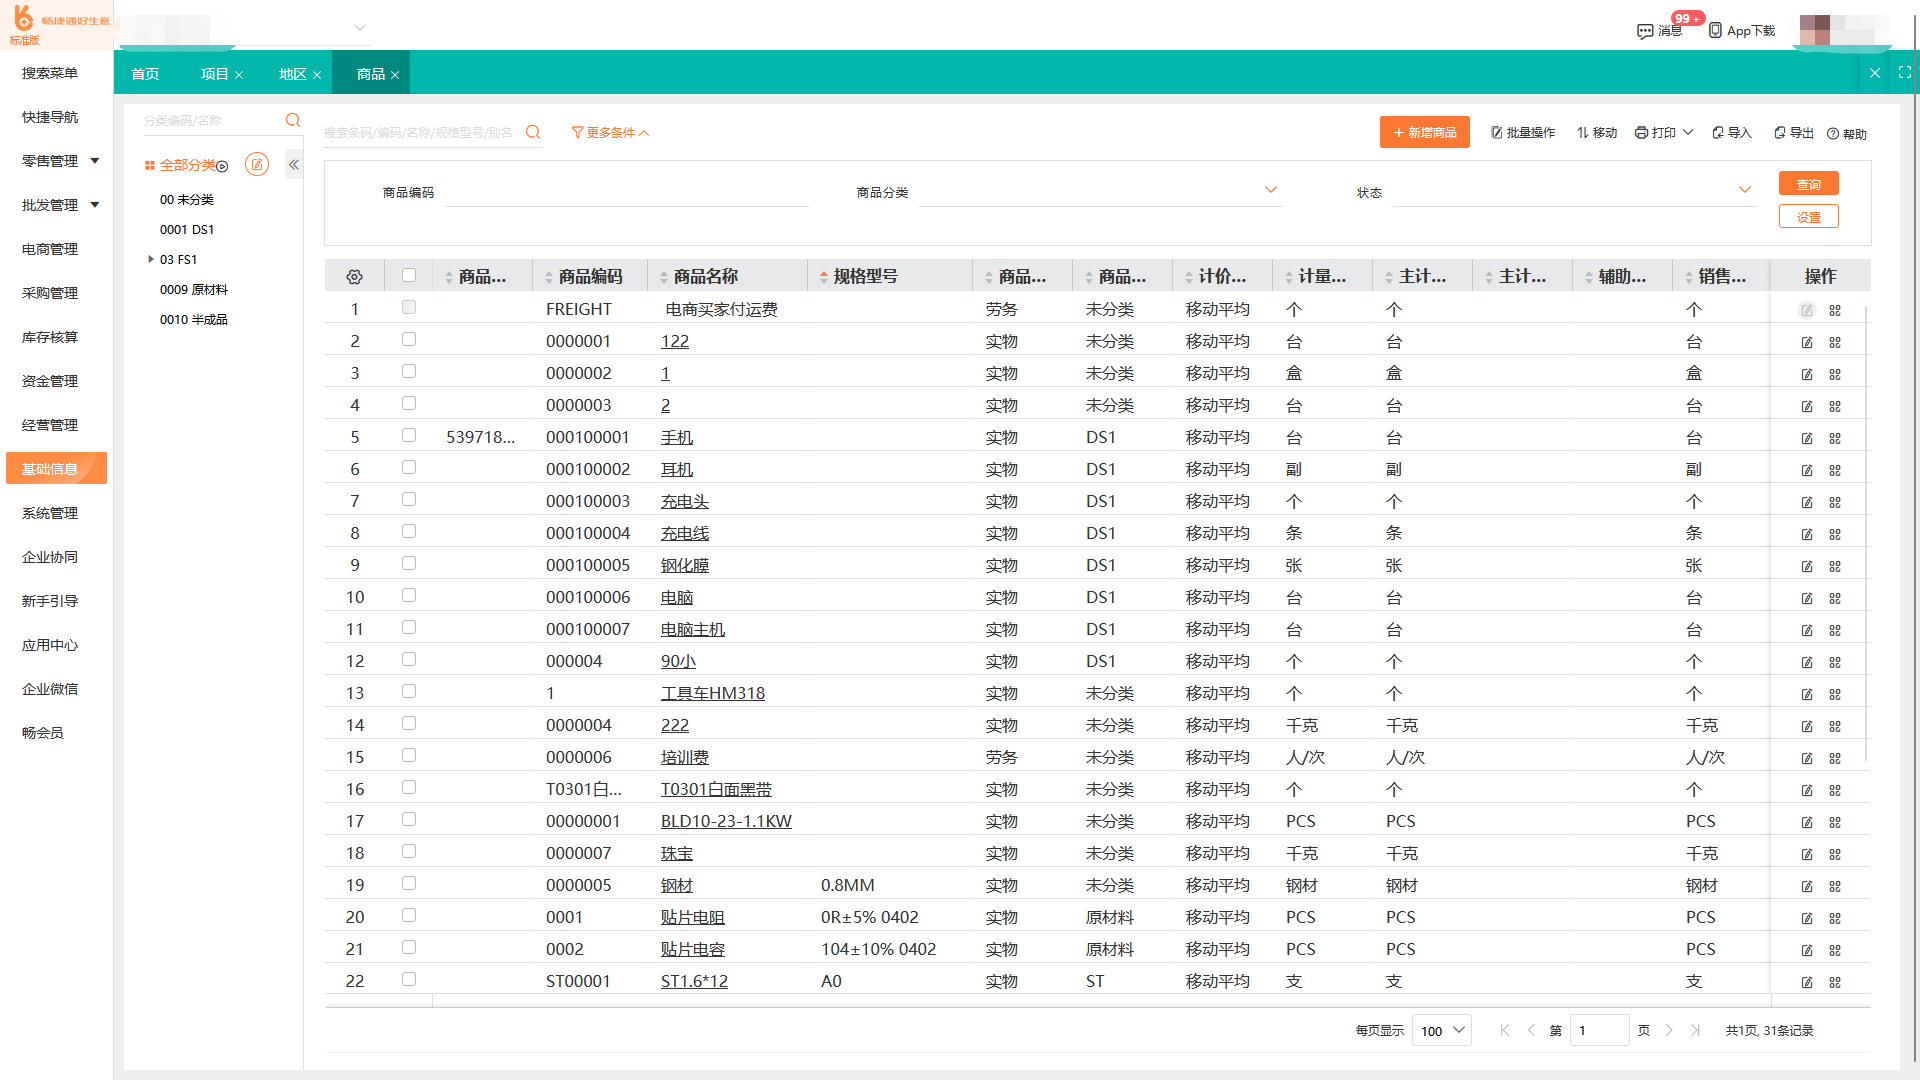Screen dimensions: 1920x1080
Task: Expand 03 FS1 category tree item
Action: coord(149,258)
